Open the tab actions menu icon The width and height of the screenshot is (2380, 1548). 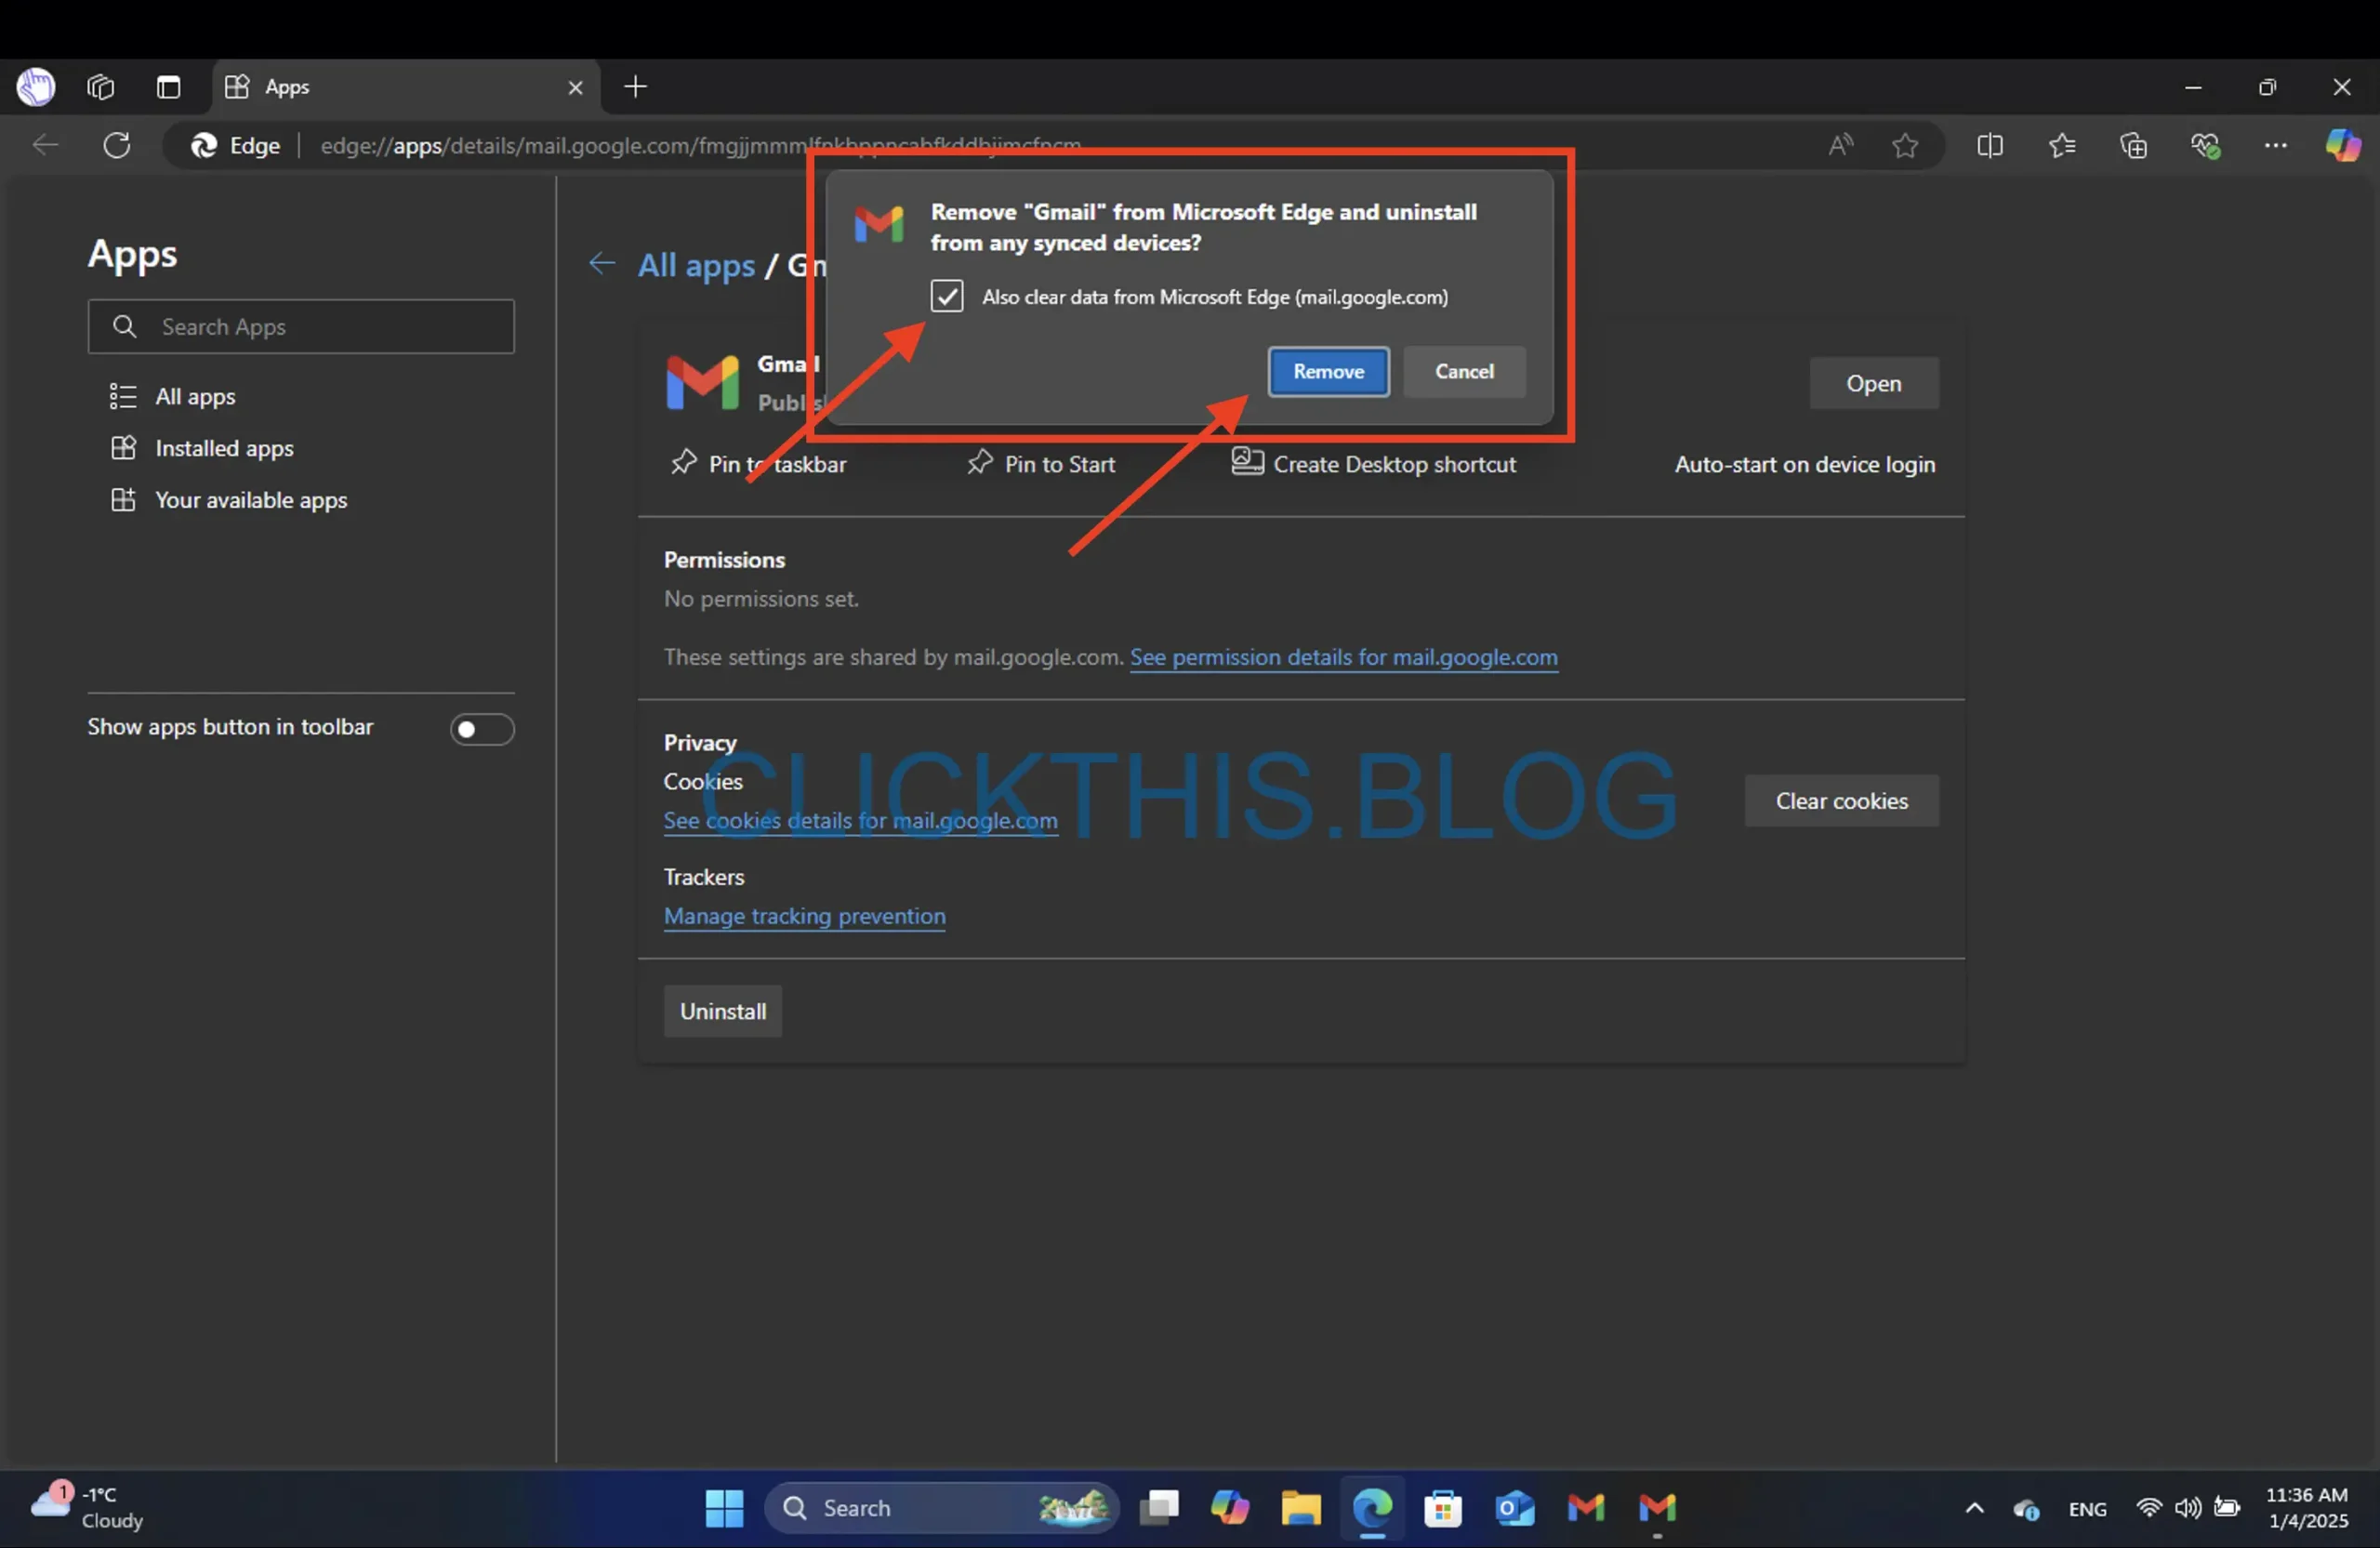[x=168, y=87]
